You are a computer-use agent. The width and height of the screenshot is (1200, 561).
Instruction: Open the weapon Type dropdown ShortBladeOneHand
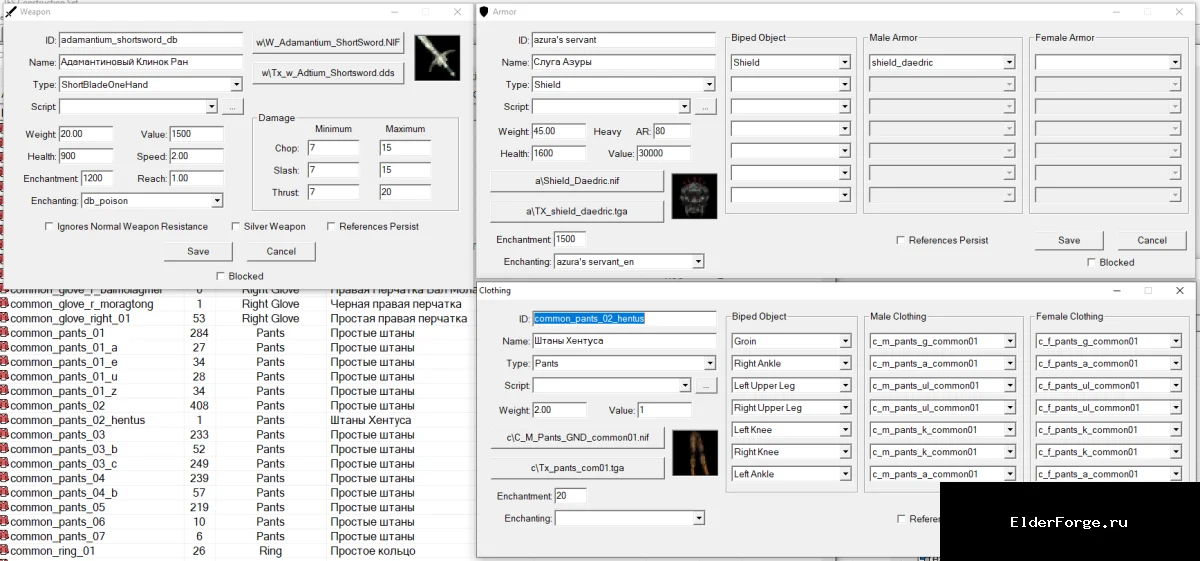pos(236,85)
